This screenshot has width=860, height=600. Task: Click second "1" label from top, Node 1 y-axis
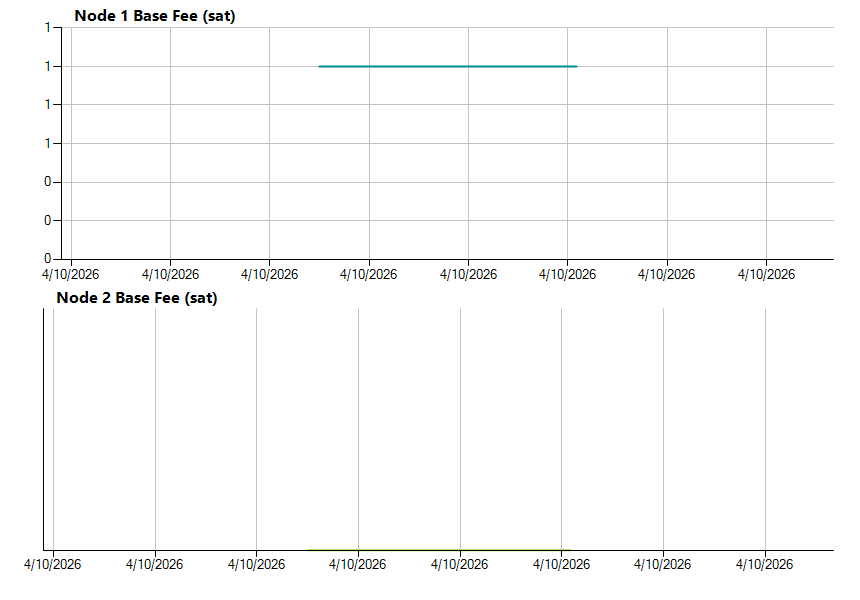pyautogui.click(x=47, y=66)
